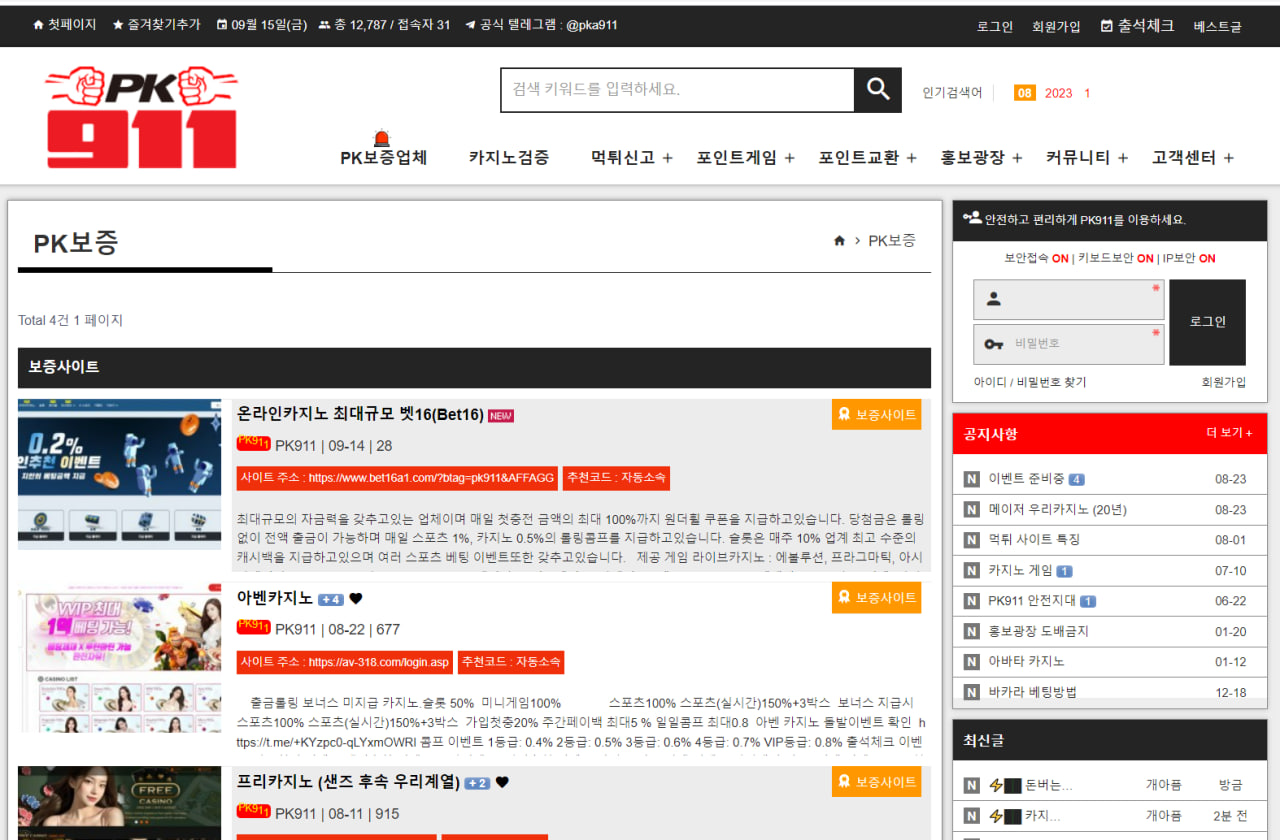Viewport: 1280px width, 840px height.
Task: Open 출석체크 attendance check
Action: [1137, 26]
